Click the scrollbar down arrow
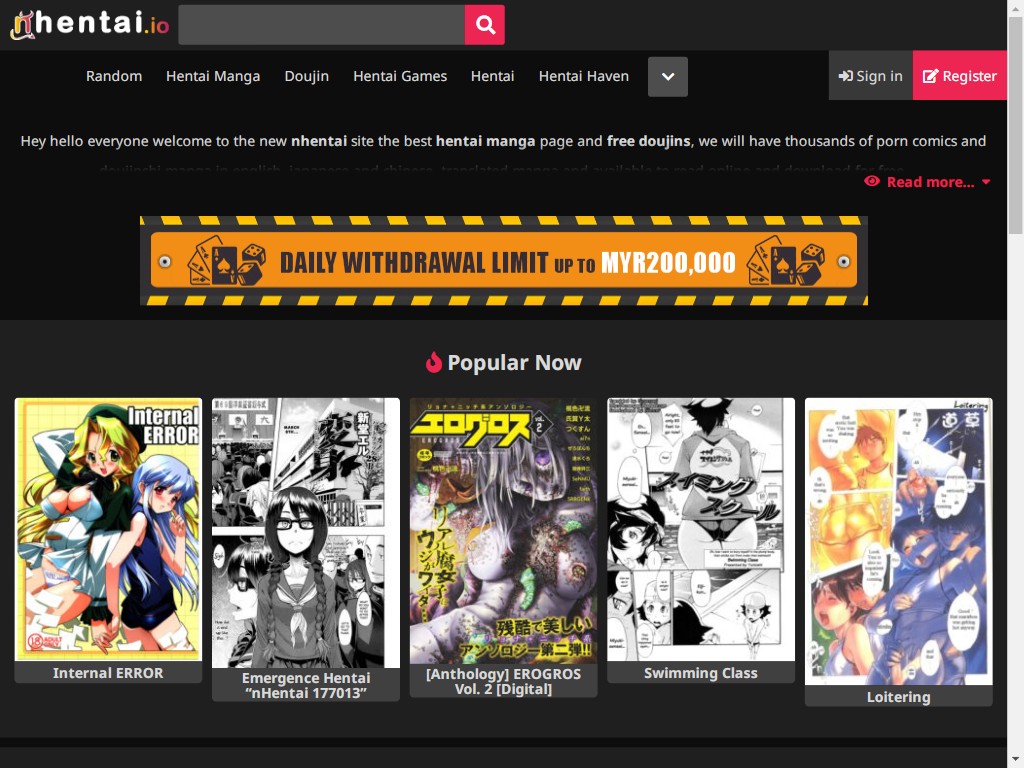Image resolution: width=1024 pixels, height=768 pixels. [x=1015, y=761]
